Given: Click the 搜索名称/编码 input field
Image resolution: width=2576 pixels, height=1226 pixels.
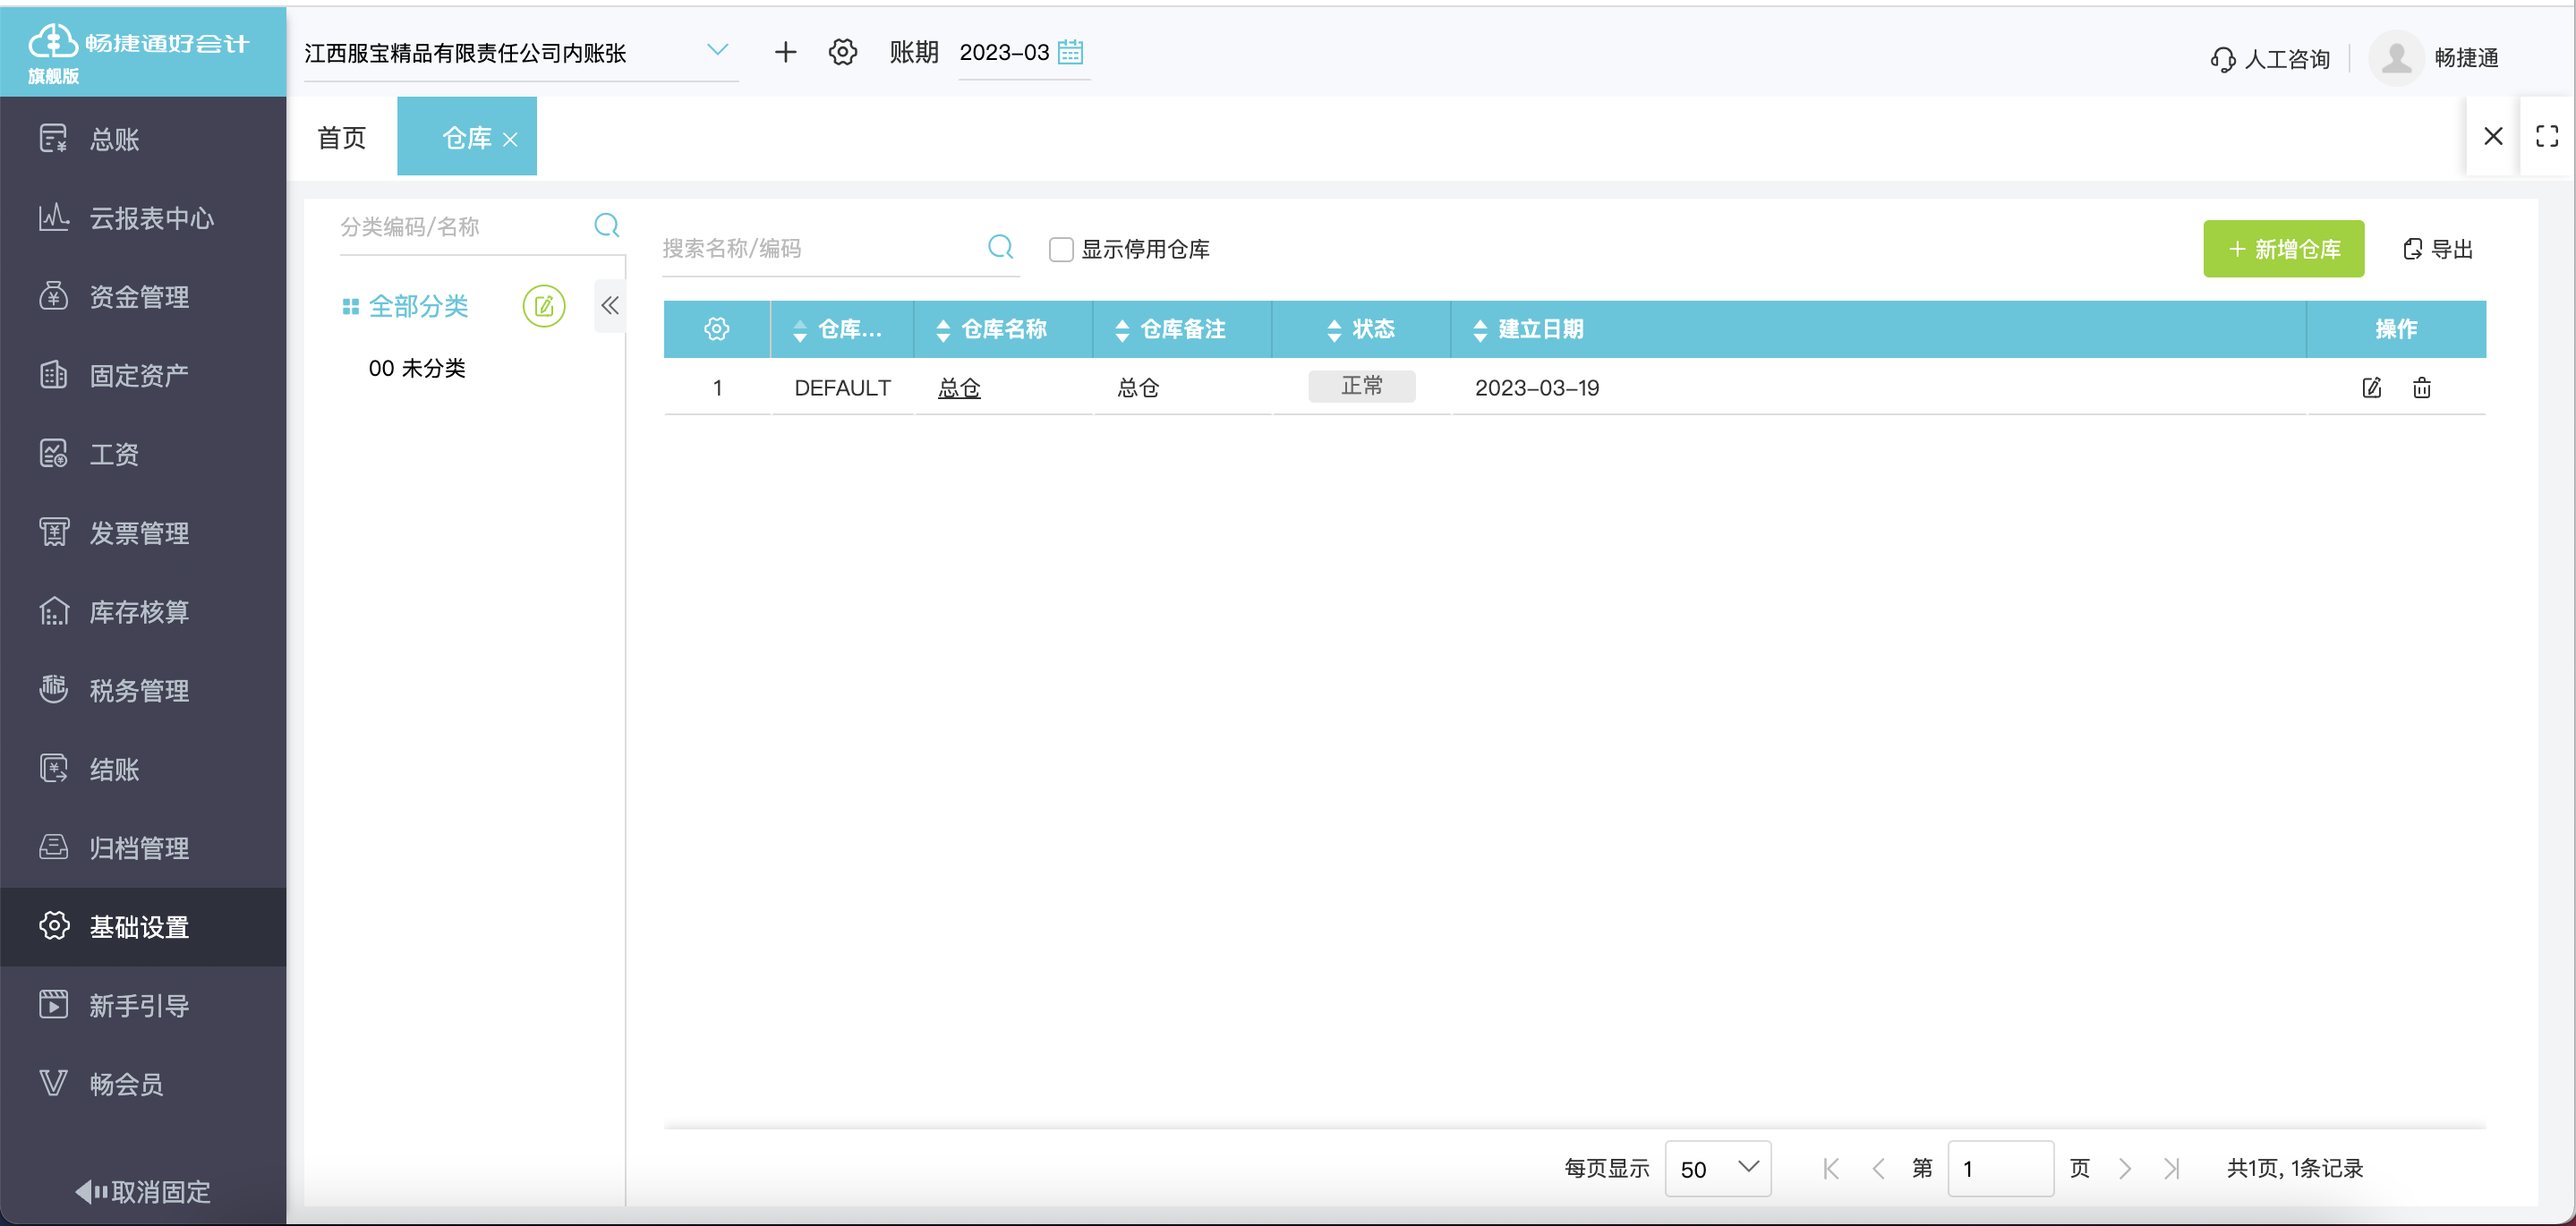Looking at the screenshot, I should point(822,250).
